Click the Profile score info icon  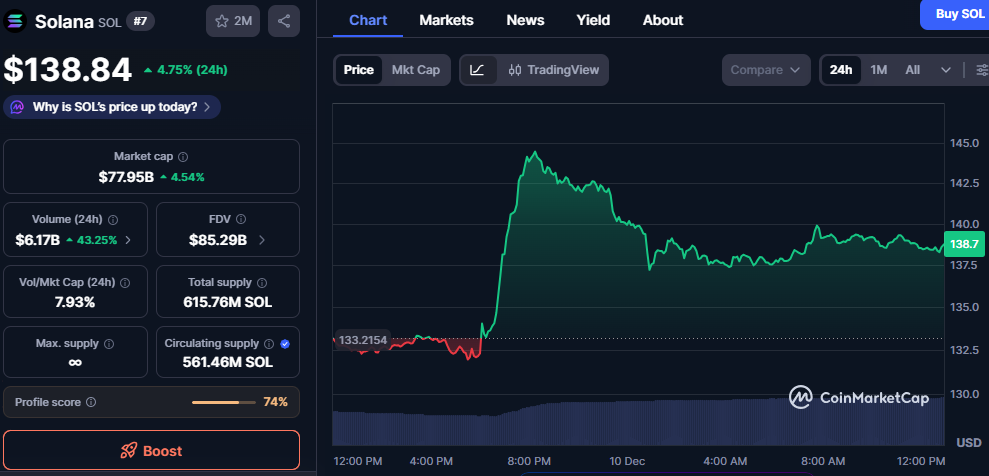click(x=91, y=402)
